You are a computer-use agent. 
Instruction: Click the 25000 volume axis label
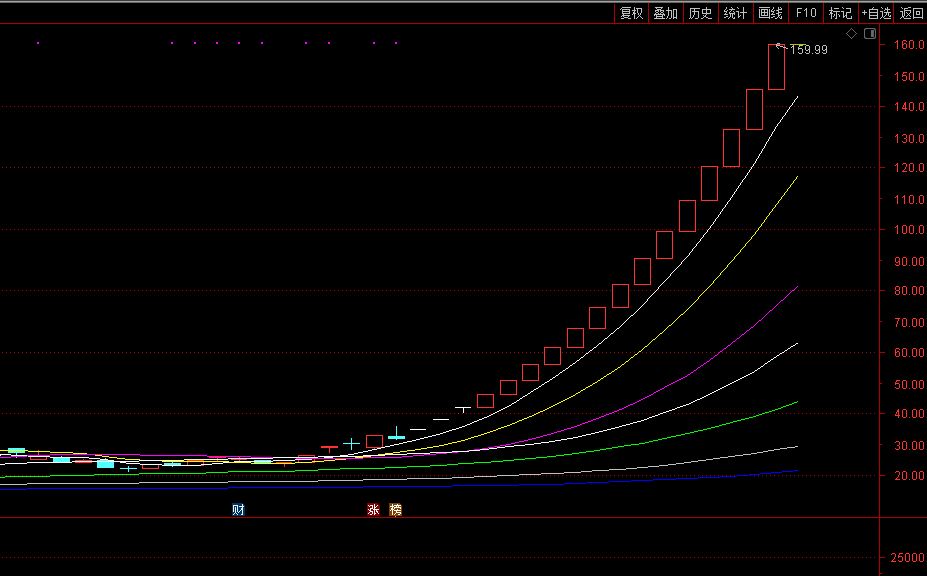(x=906, y=557)
